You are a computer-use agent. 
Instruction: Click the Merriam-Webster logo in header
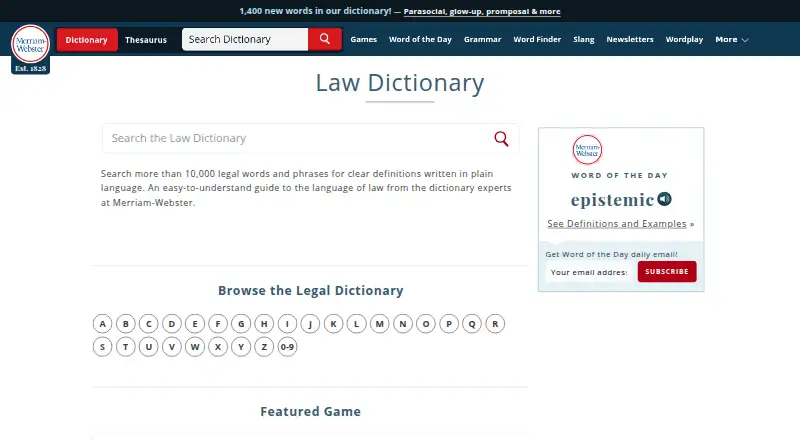click(31, 49)
